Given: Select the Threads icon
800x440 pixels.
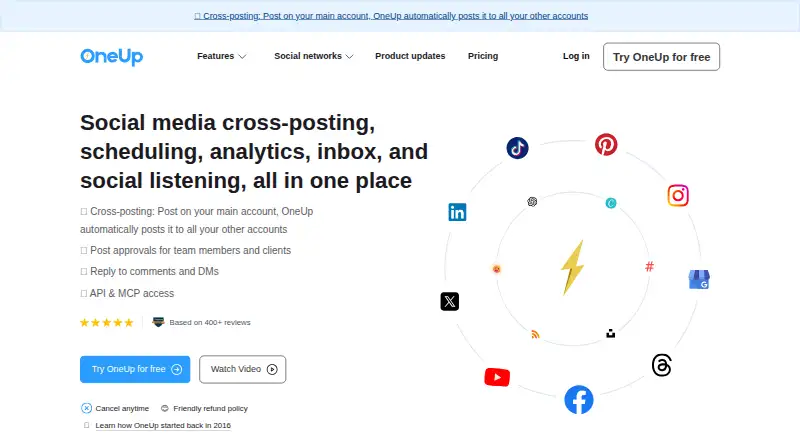Looking at the screenshot, I should tap(661, 365).
